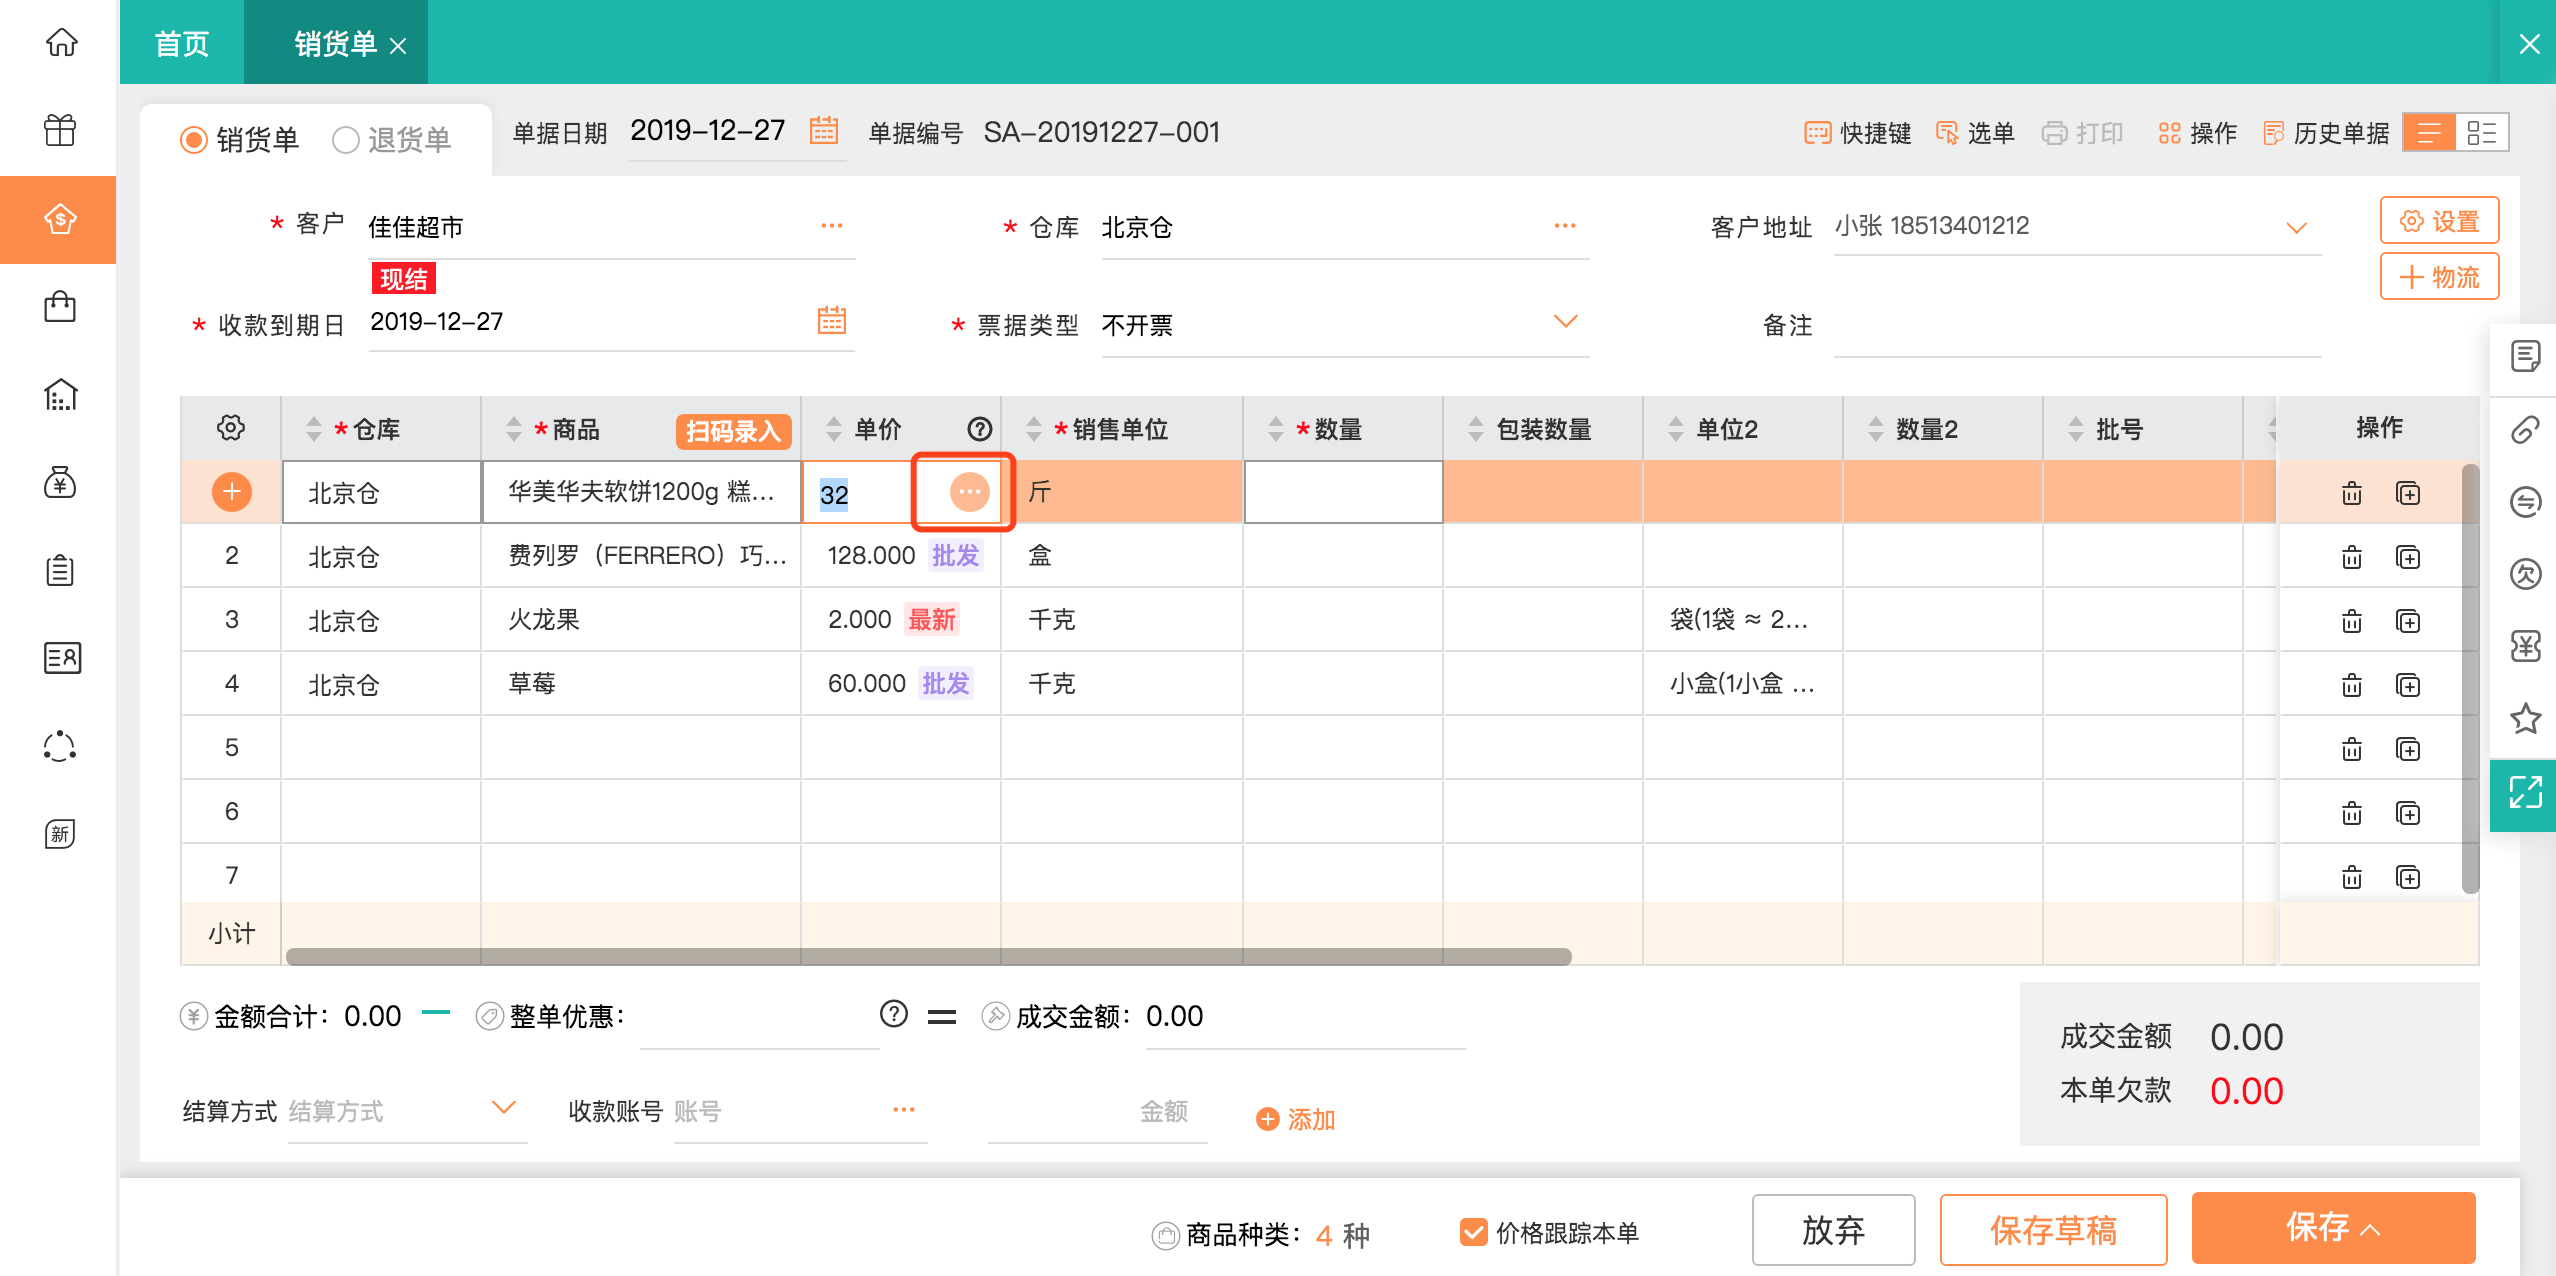Click the 选单 selection icon

click(1948, 134)
